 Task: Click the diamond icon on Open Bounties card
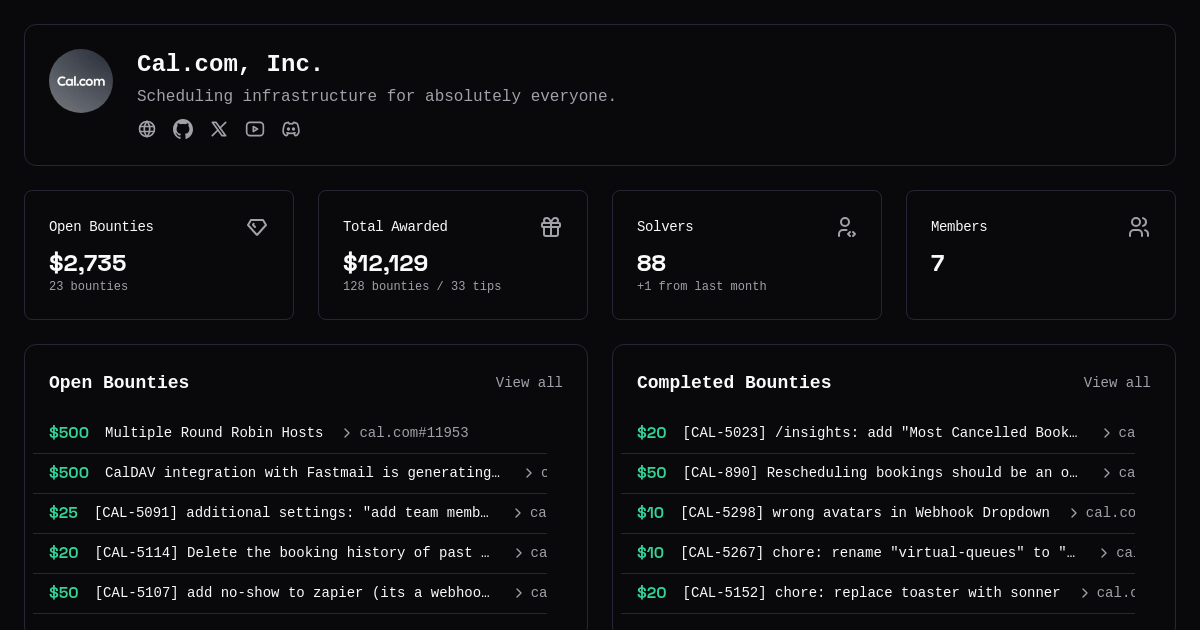coord(257,227)
